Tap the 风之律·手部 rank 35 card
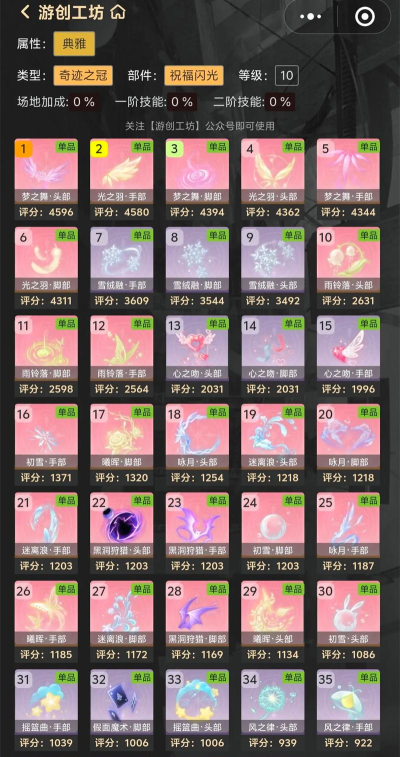This screenshot has height=757, width=400. [x=348, y=710]
